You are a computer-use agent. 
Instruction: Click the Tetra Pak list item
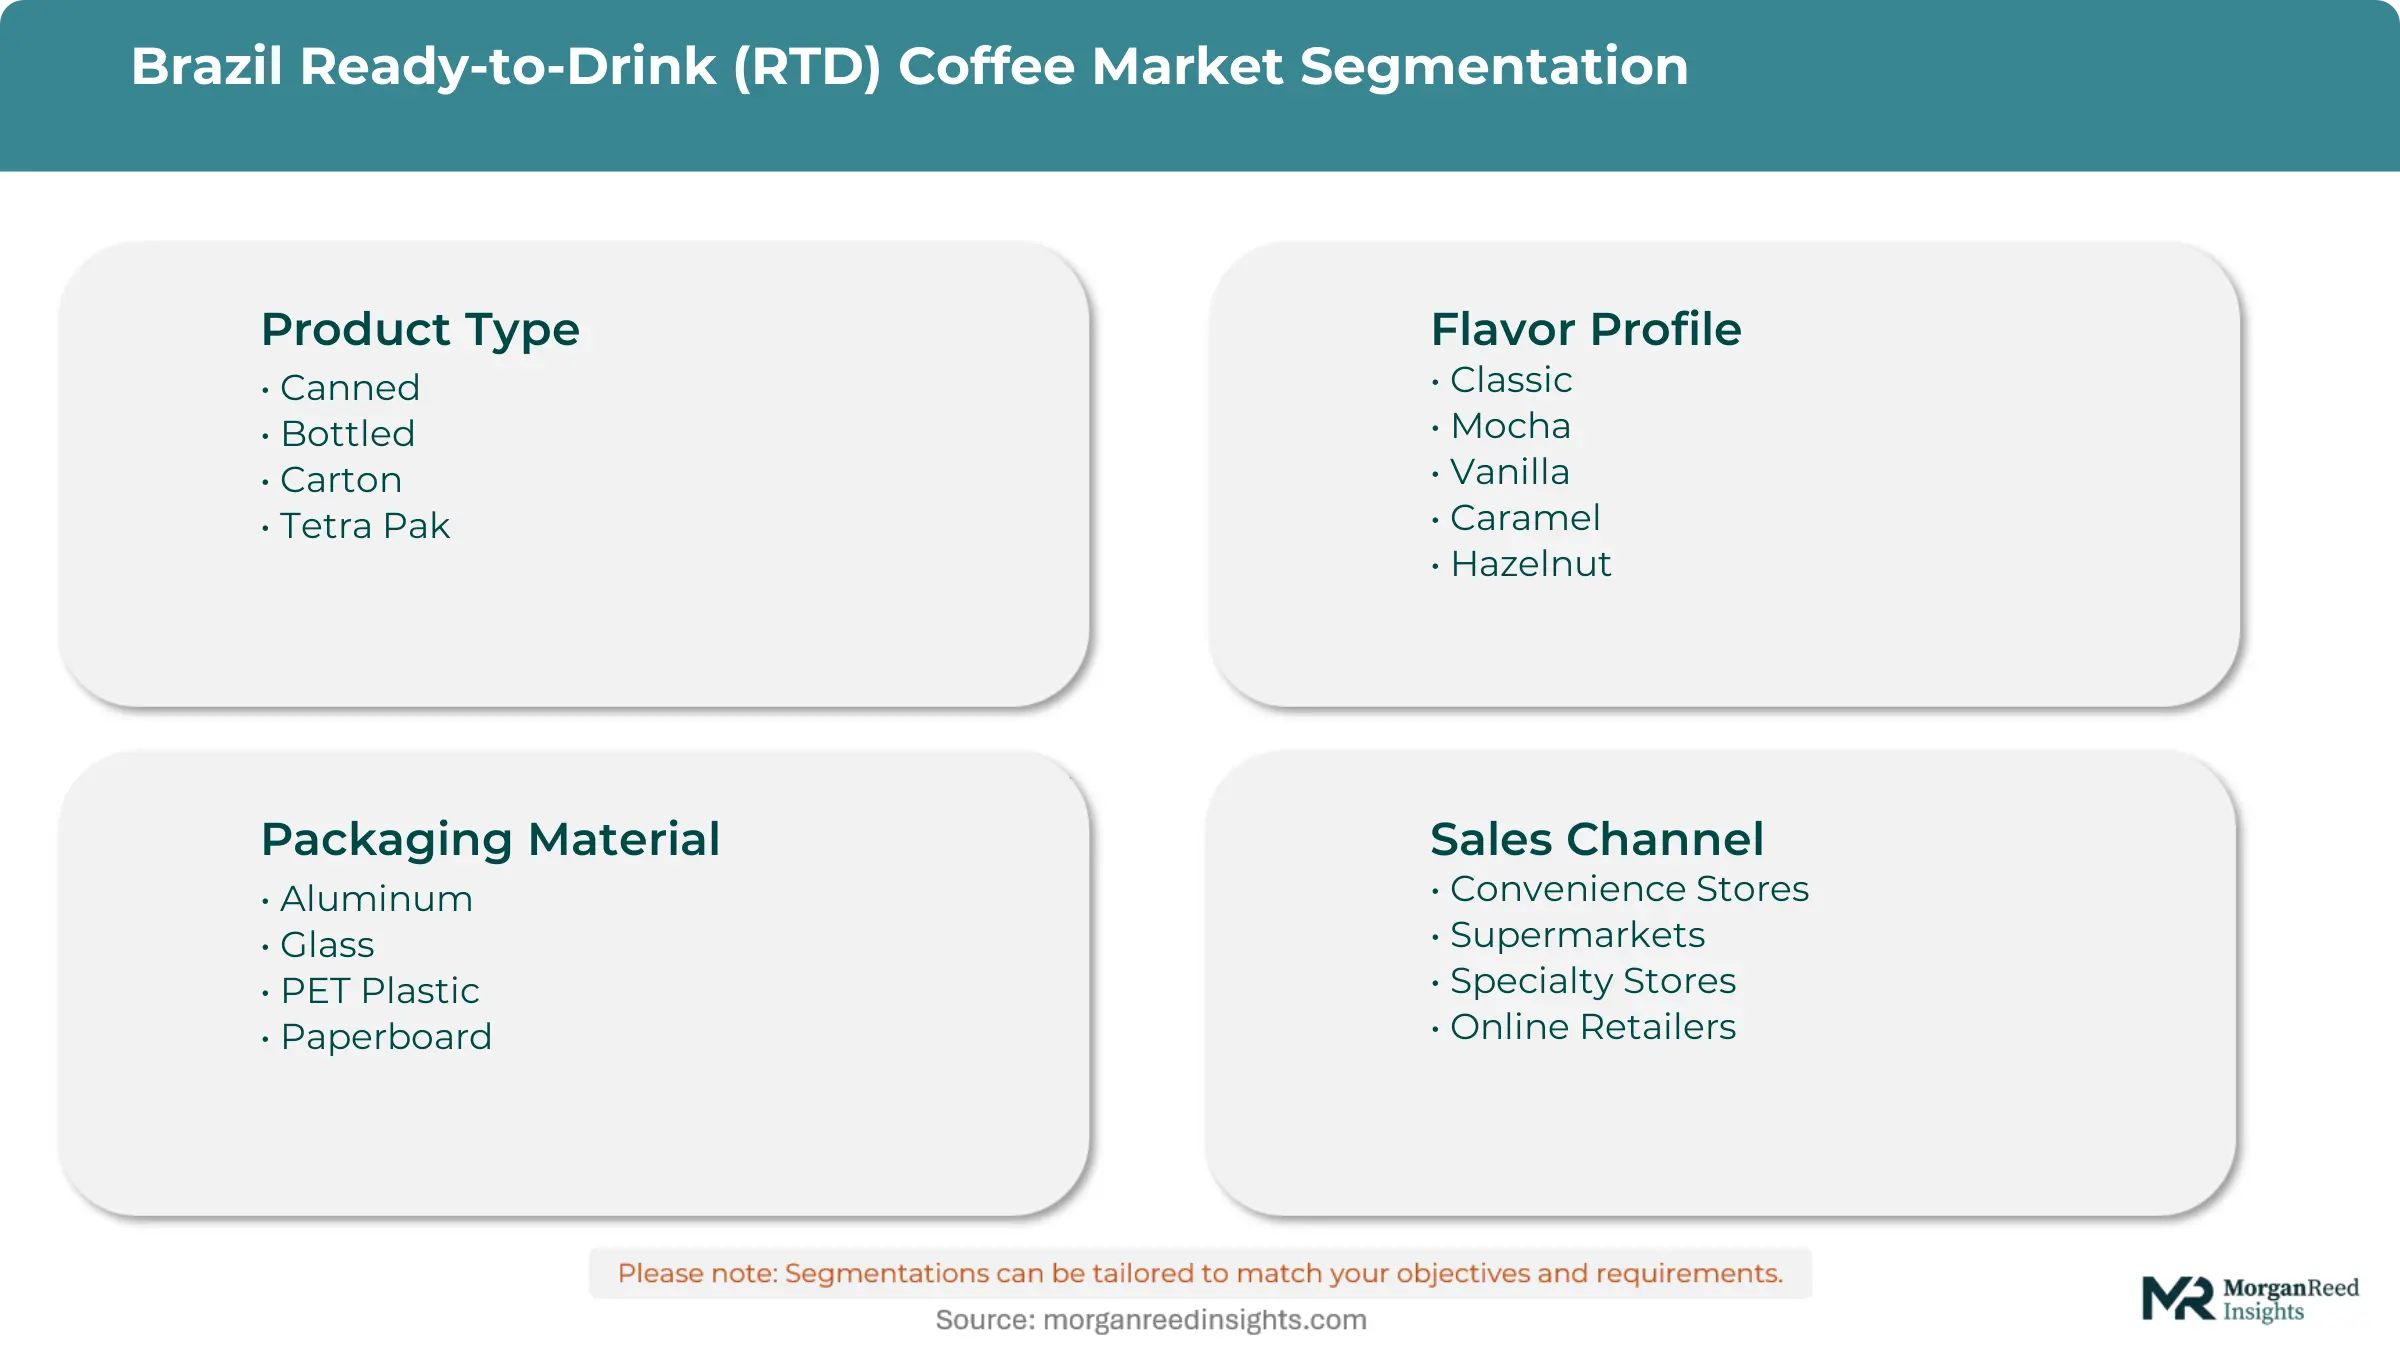click(x=364, y=526)
